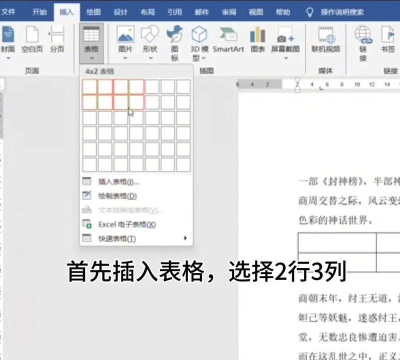Expand the 图片 dropdown arrow

click(125, 58)
